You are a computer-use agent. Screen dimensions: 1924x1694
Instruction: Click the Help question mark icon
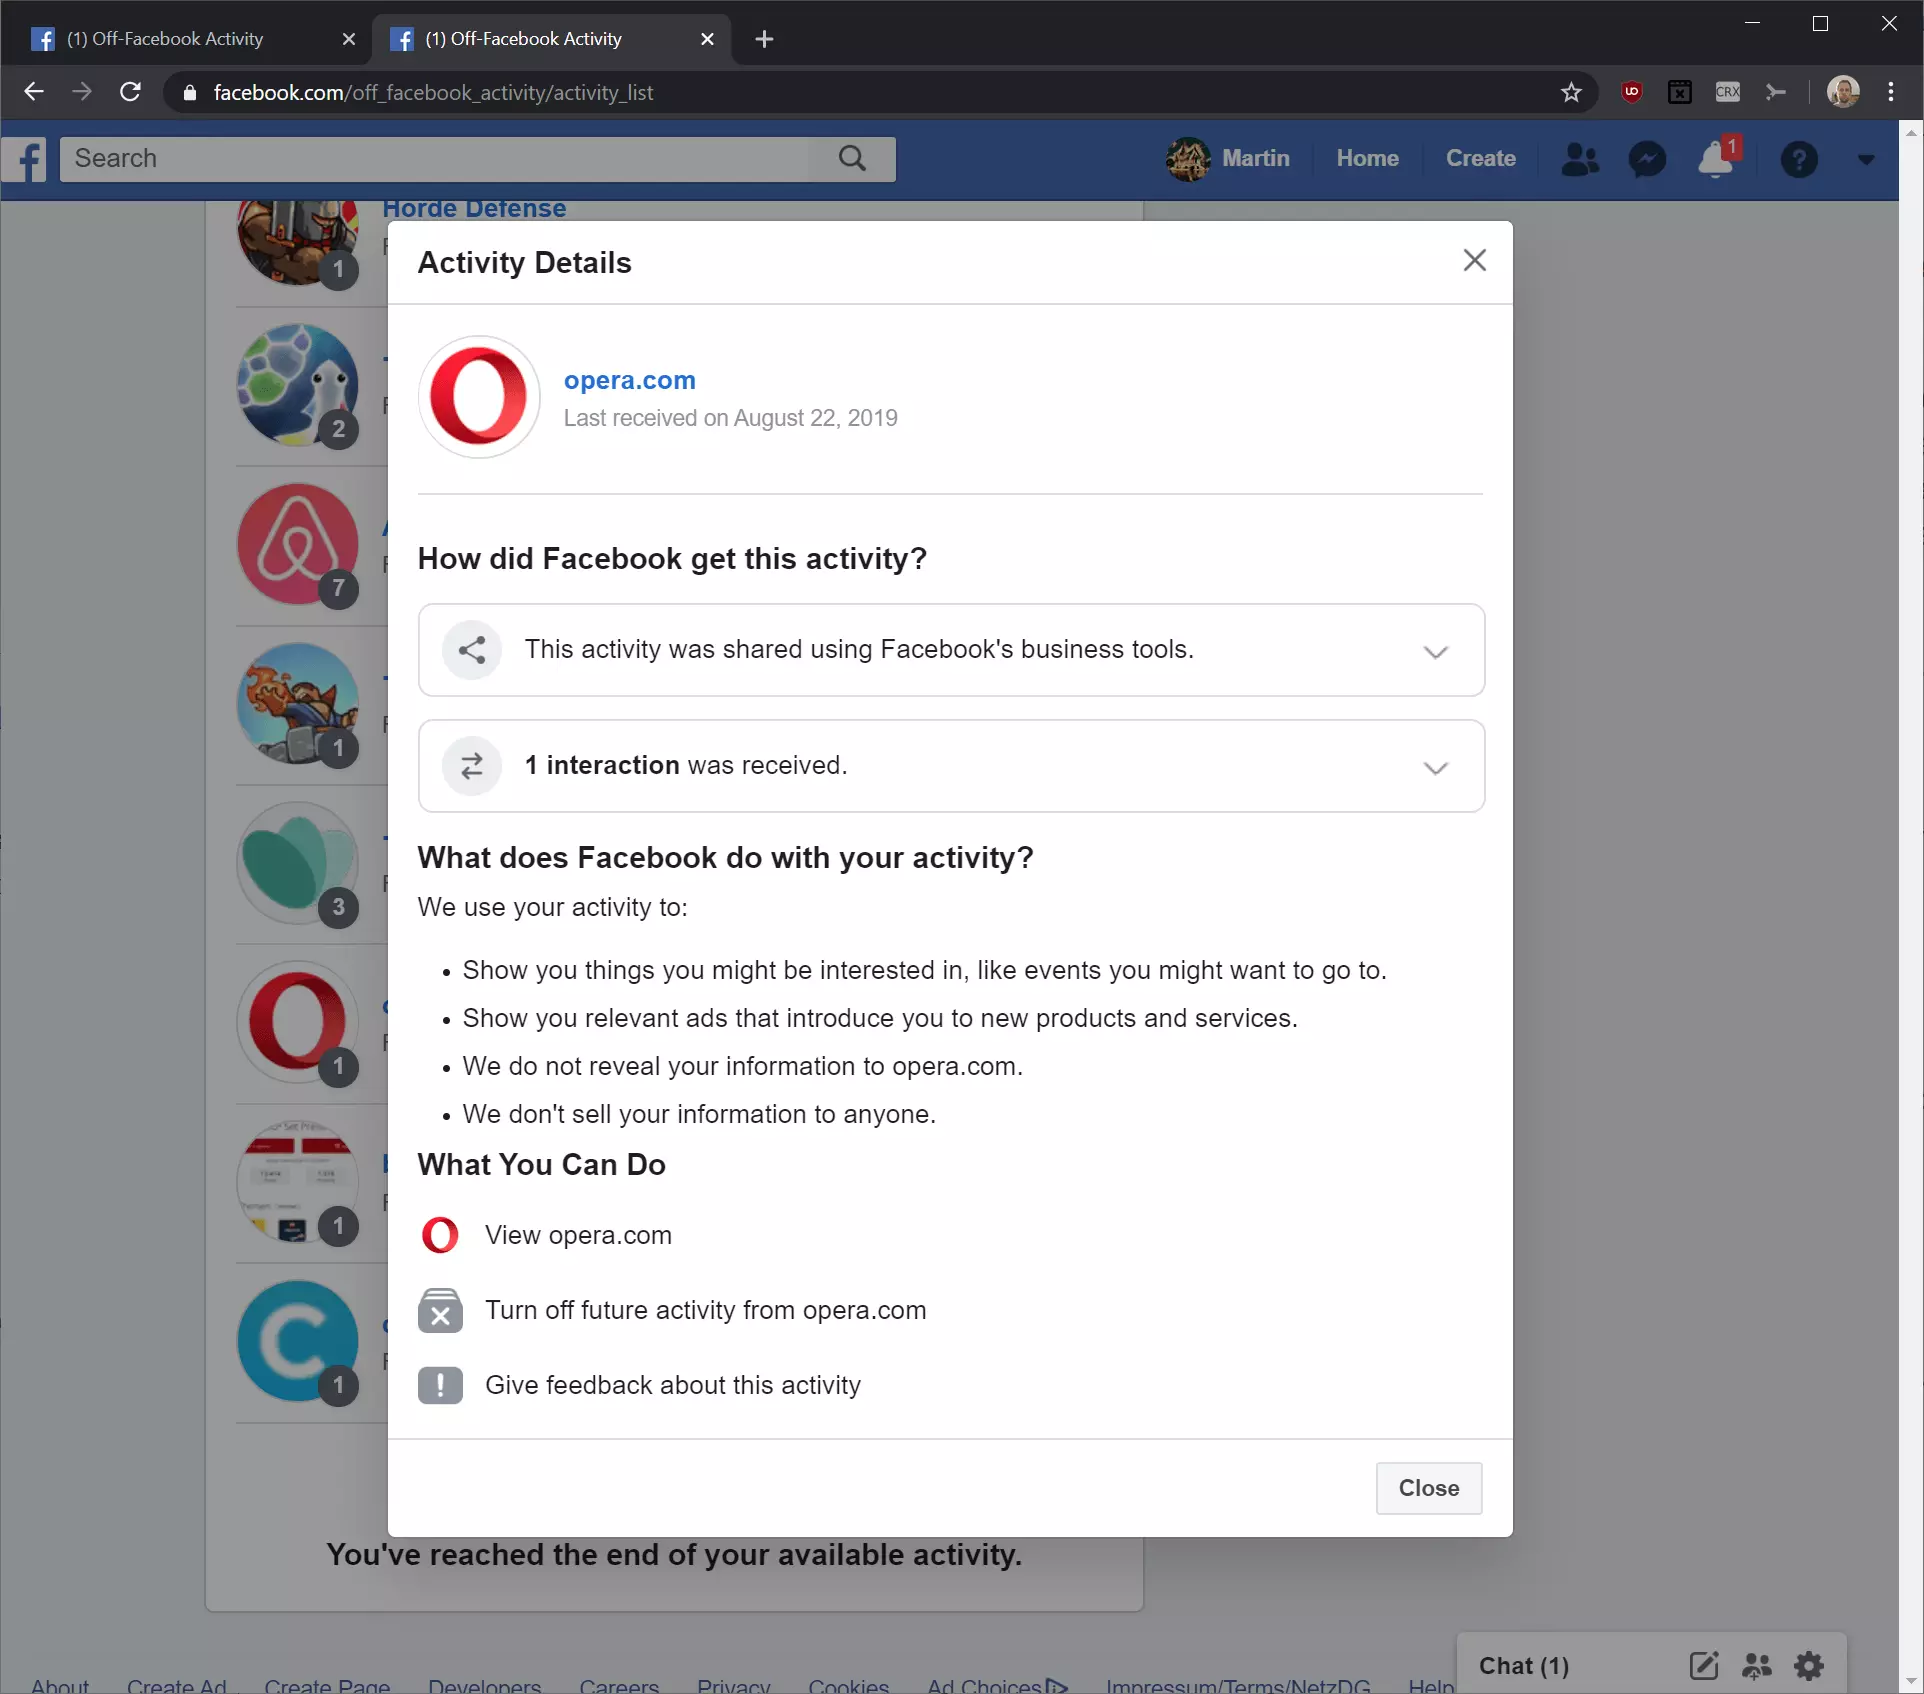[x=1798, y=157]
